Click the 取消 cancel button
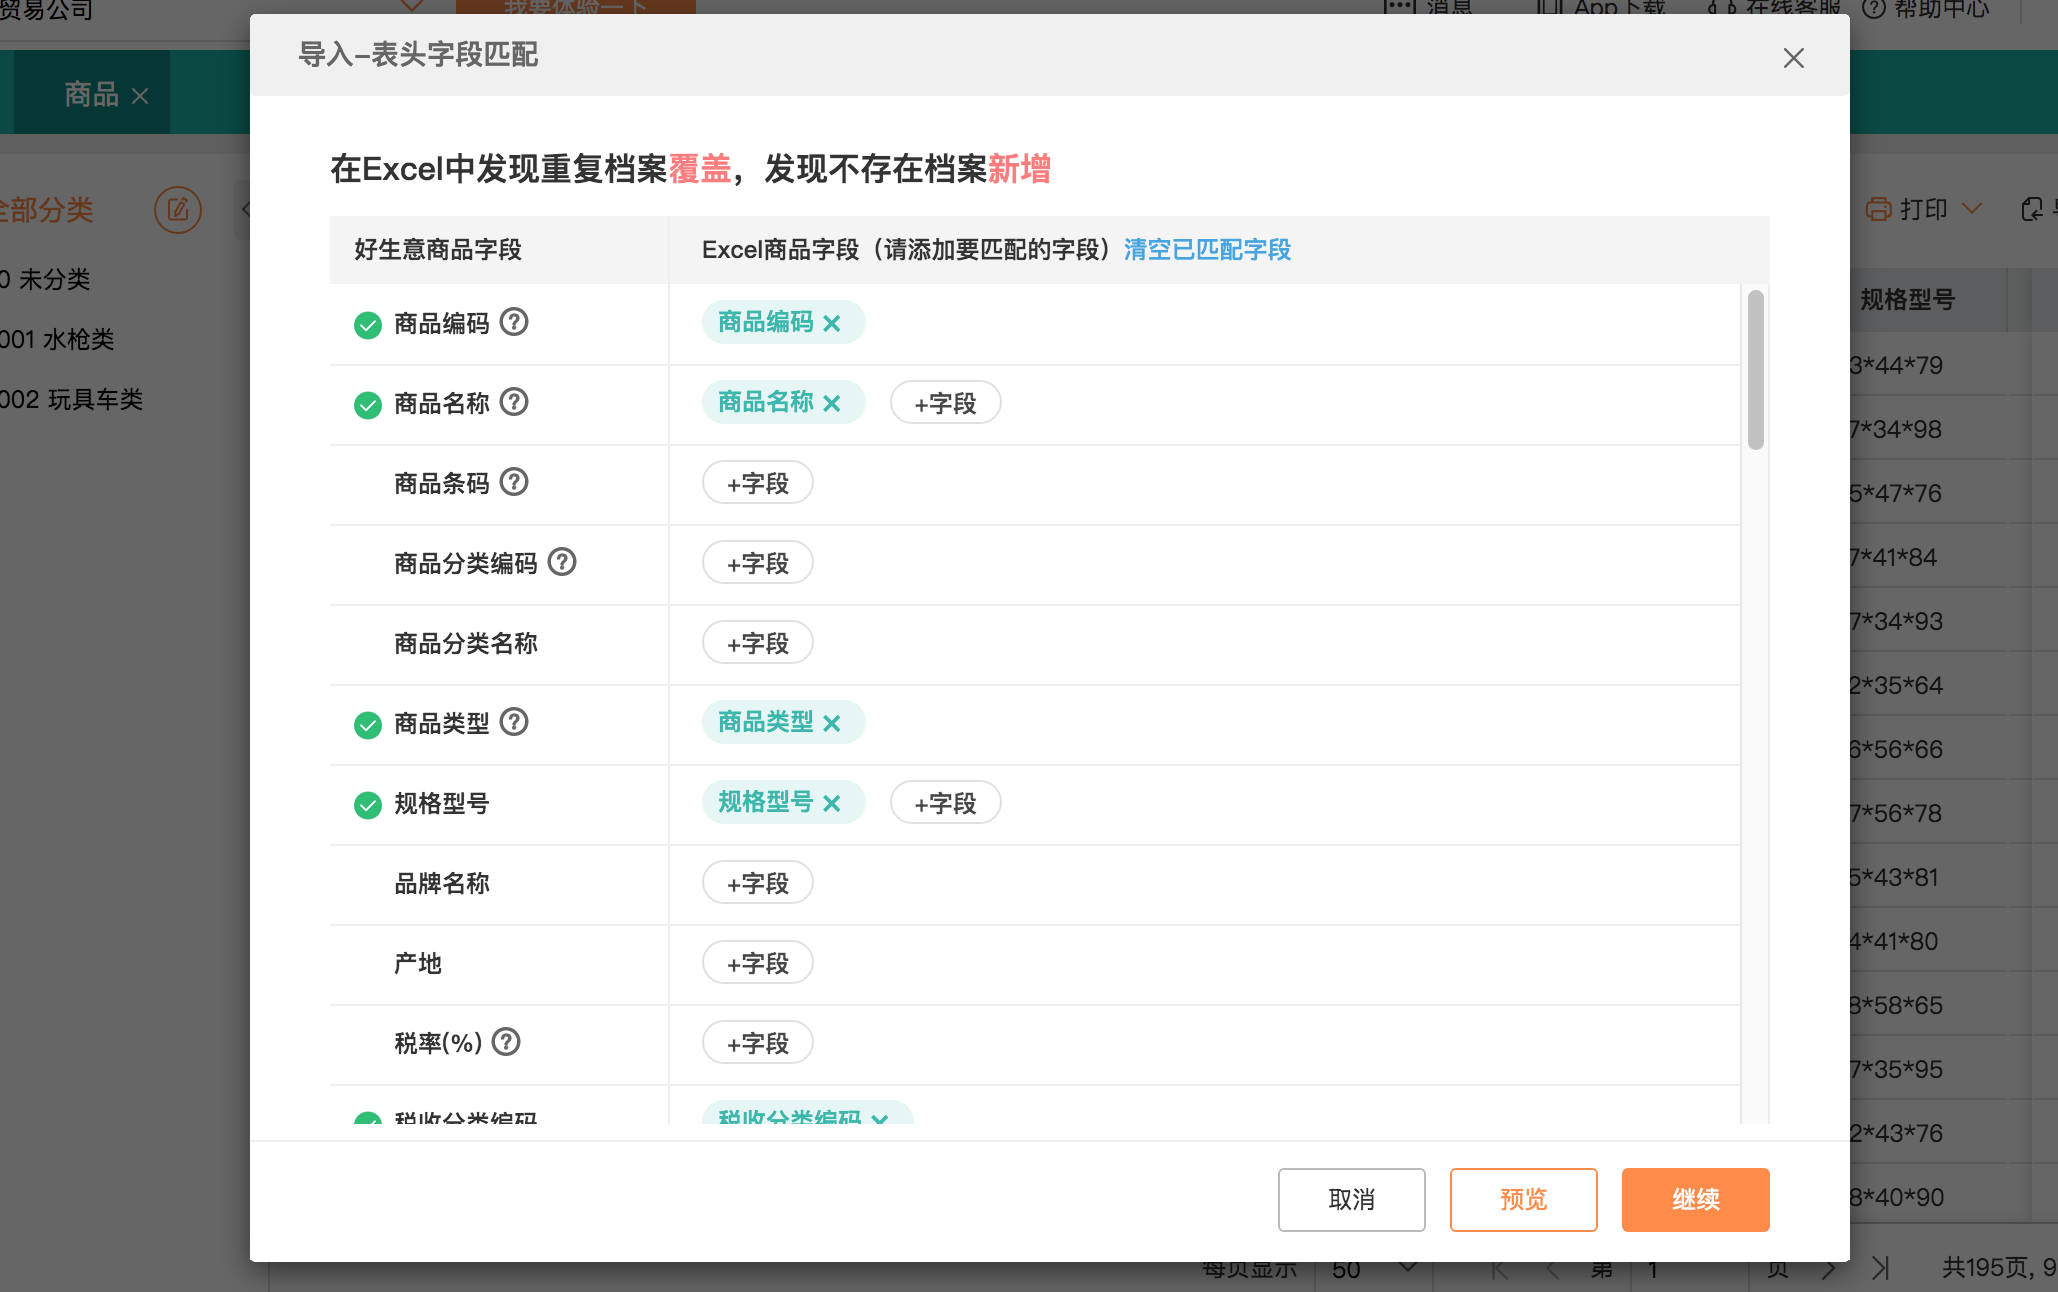The height and width of the screenshot is (1292, 2058). [1350, 1200]
